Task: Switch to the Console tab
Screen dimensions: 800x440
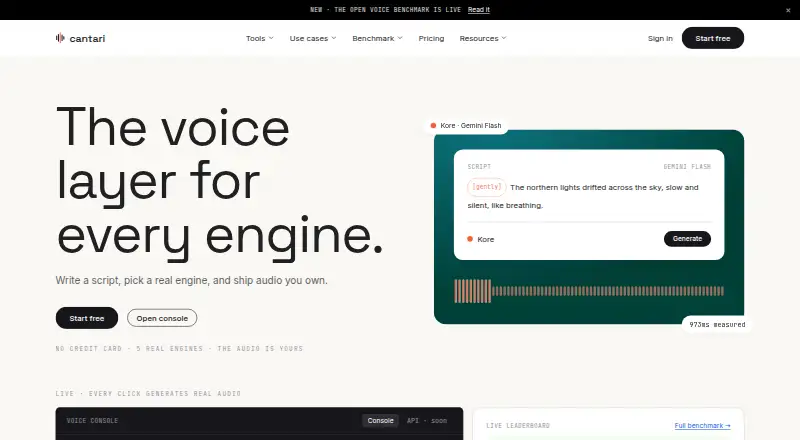Action: (380, 421)
